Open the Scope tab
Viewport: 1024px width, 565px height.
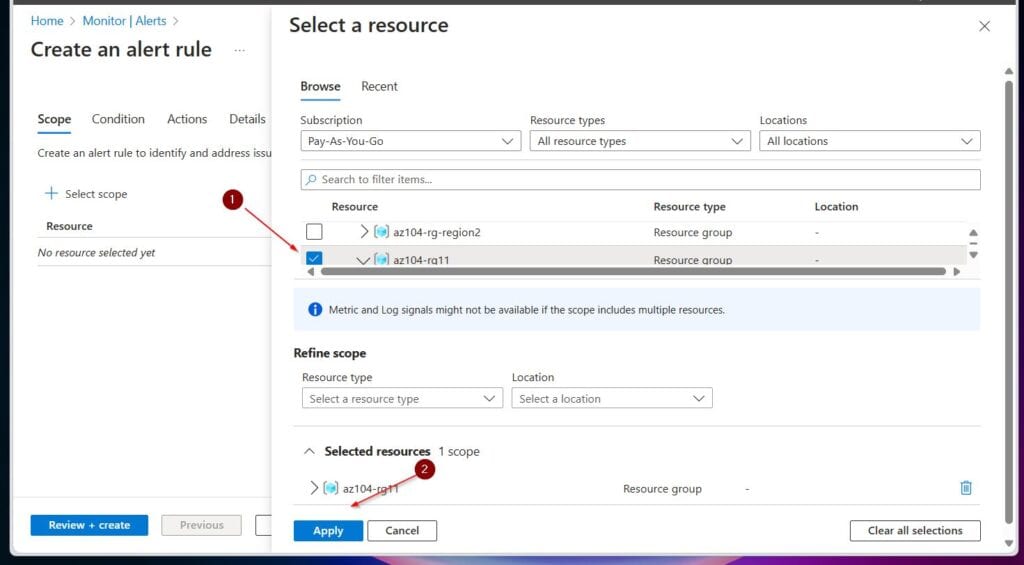tap(54, 119)
